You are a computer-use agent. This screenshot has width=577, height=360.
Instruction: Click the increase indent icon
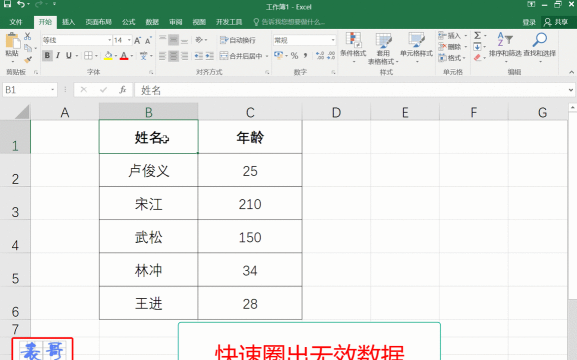tap(209, 56)
